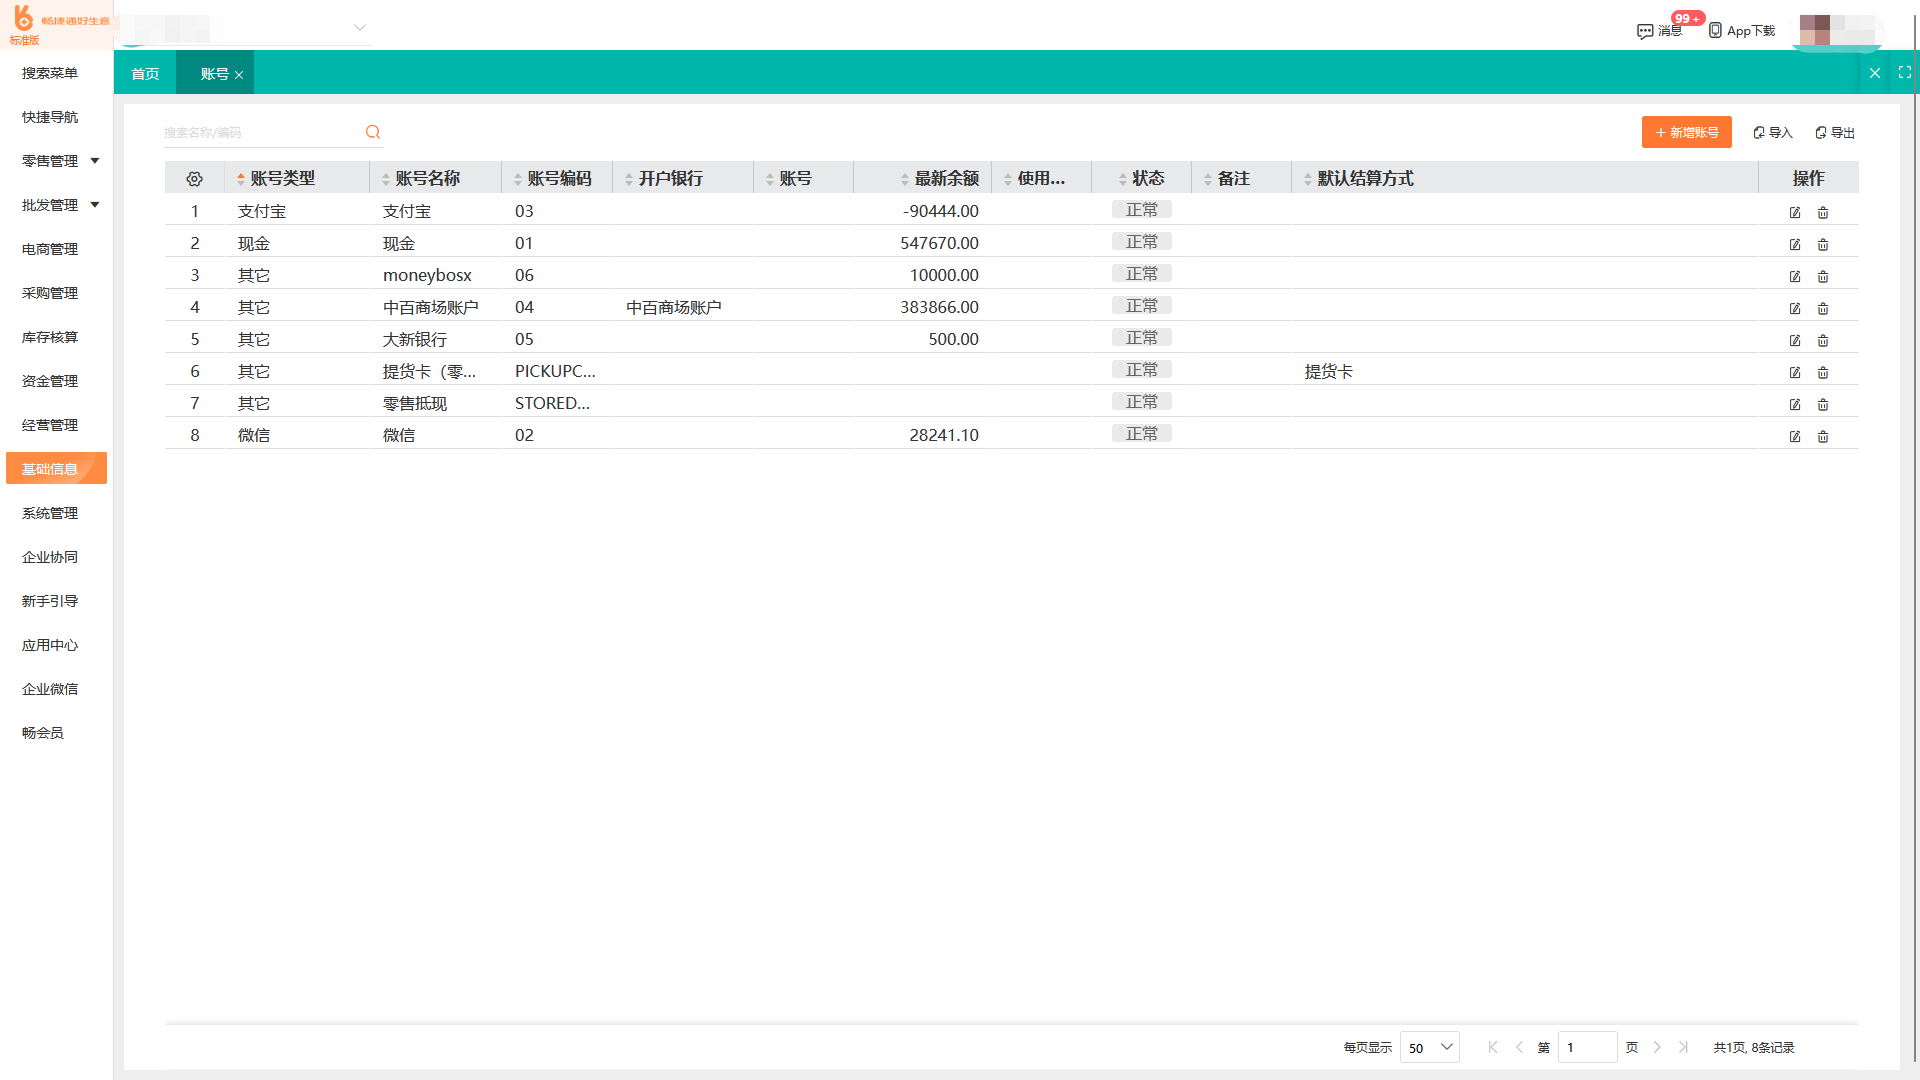Viewport: 1920px width, 1080px height.
Task: Click the edit icon for moneybosx account
Action: coord(1795,274)
